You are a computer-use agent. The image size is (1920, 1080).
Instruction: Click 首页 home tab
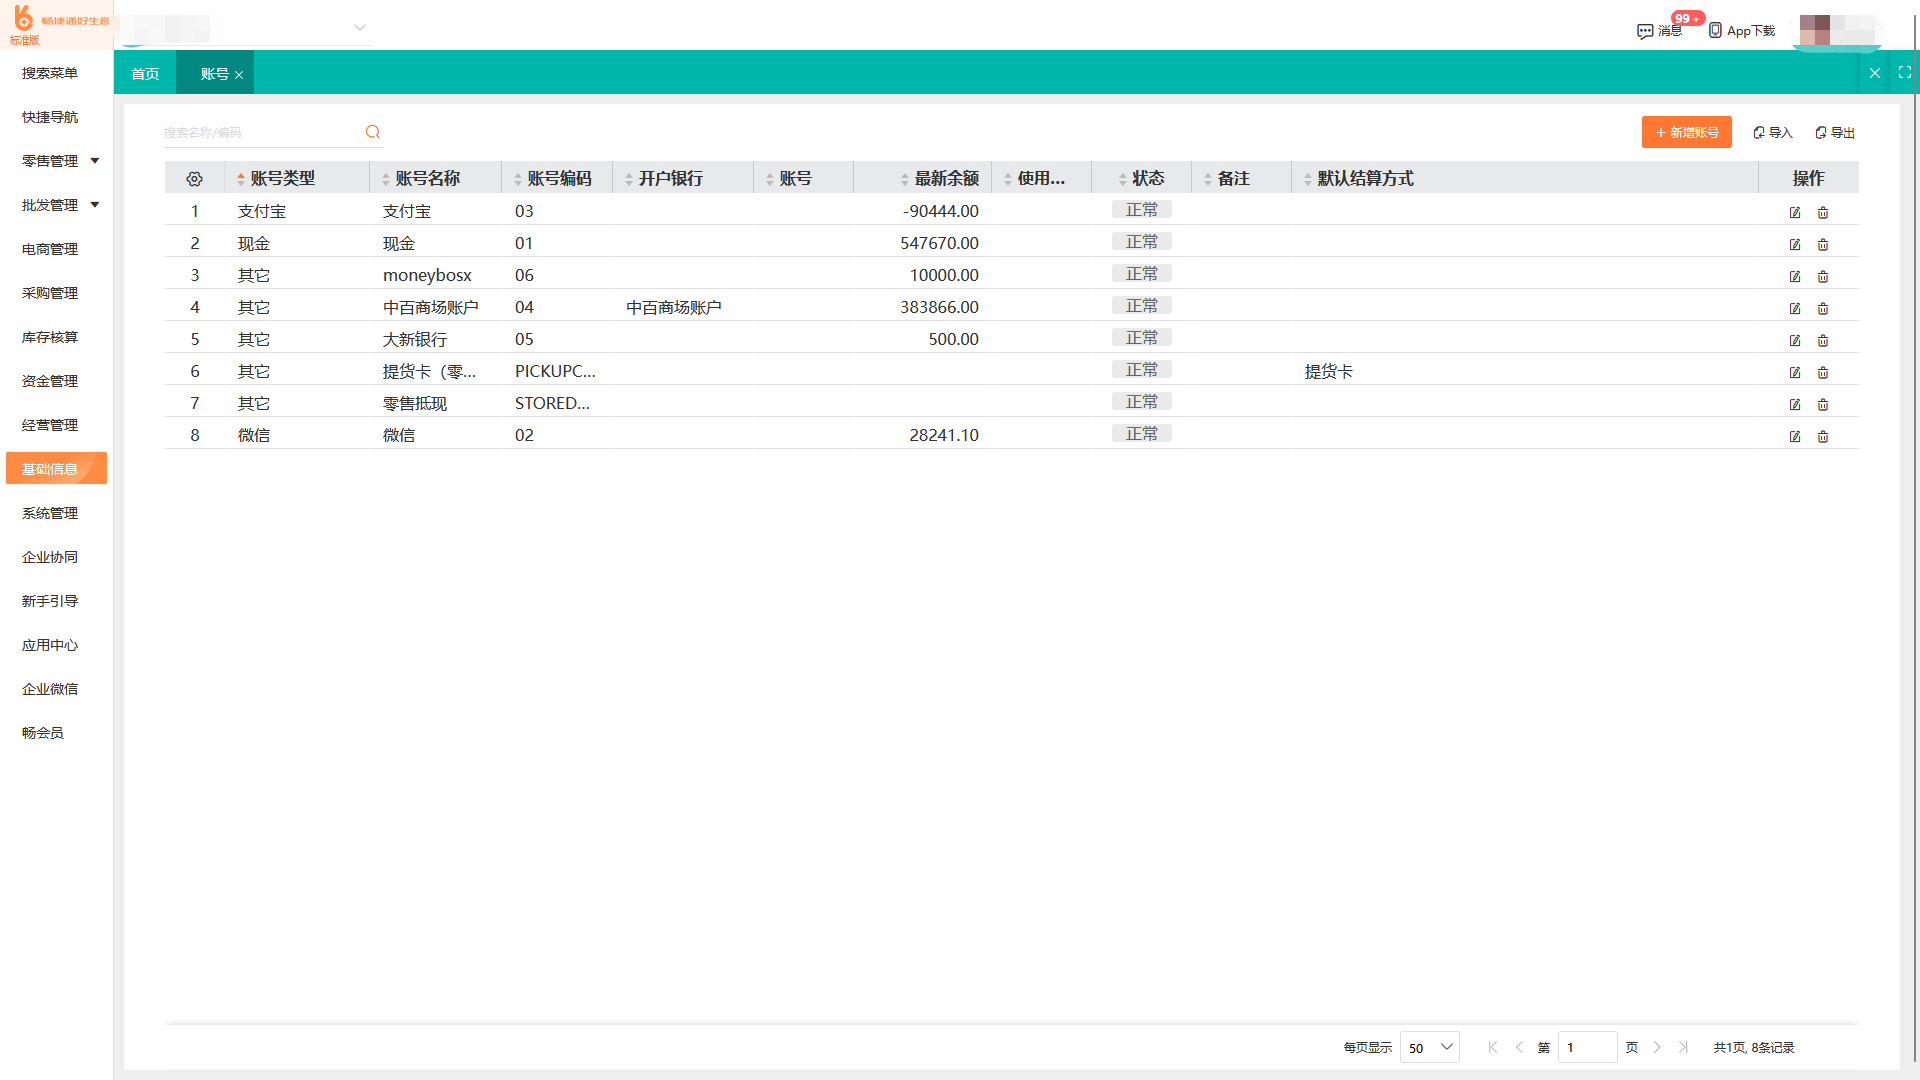tap(145, 74)
